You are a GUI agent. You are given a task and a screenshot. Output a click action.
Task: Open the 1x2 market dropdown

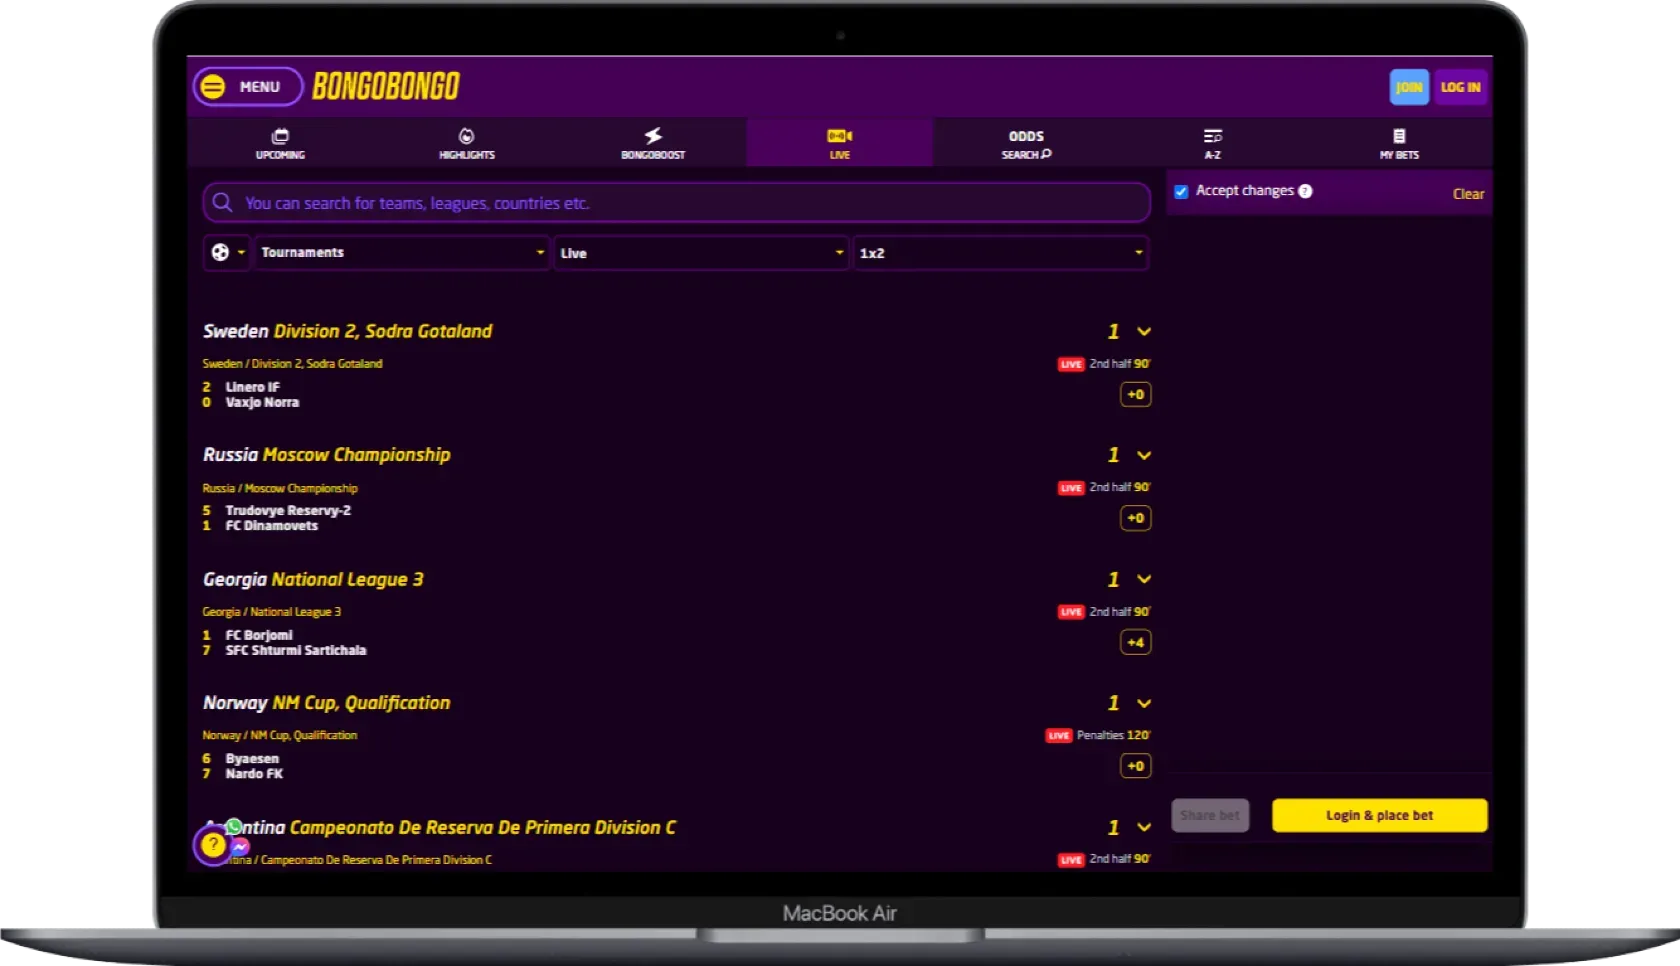[1000, 253]
